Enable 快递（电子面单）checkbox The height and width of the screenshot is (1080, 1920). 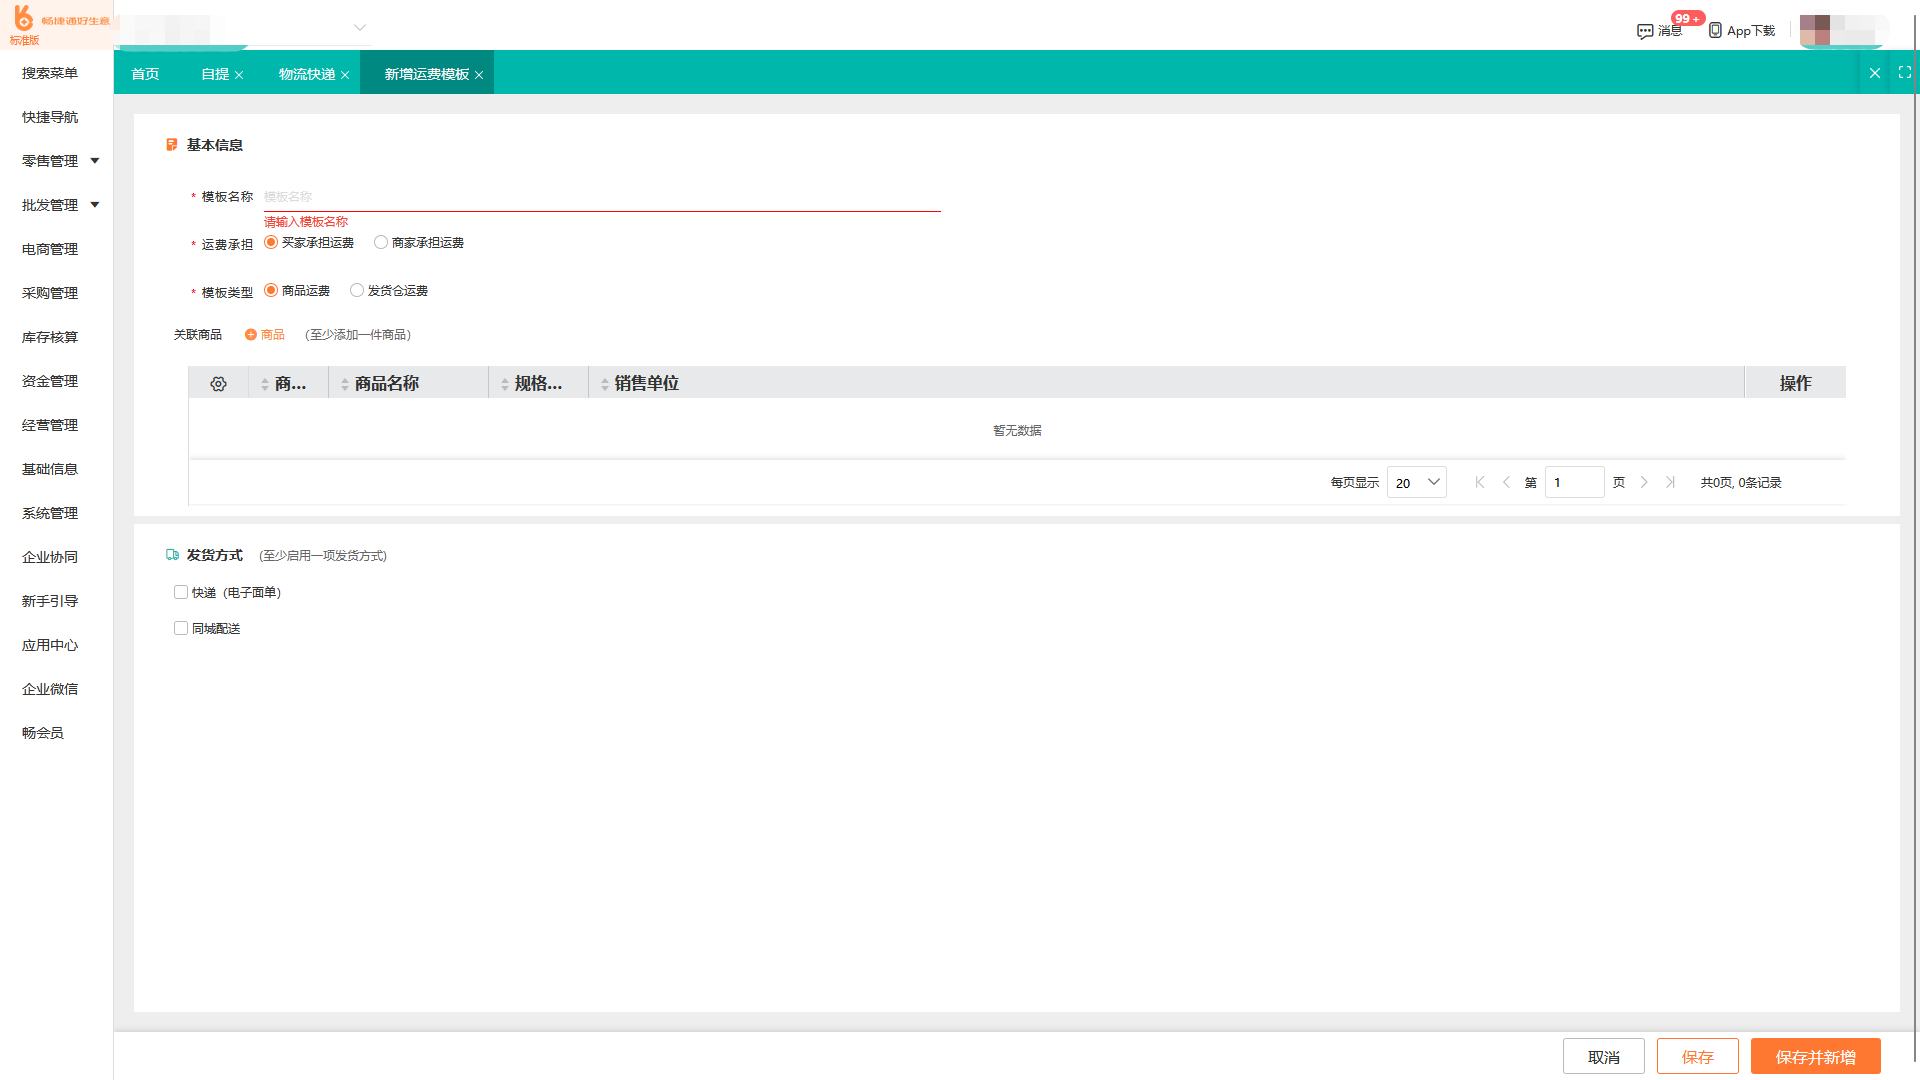click(181, 591)
